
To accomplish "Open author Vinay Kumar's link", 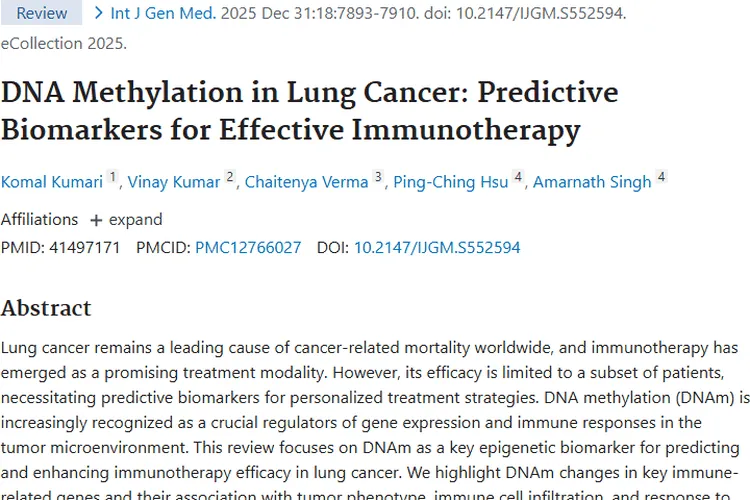I will tap(174, 182).
